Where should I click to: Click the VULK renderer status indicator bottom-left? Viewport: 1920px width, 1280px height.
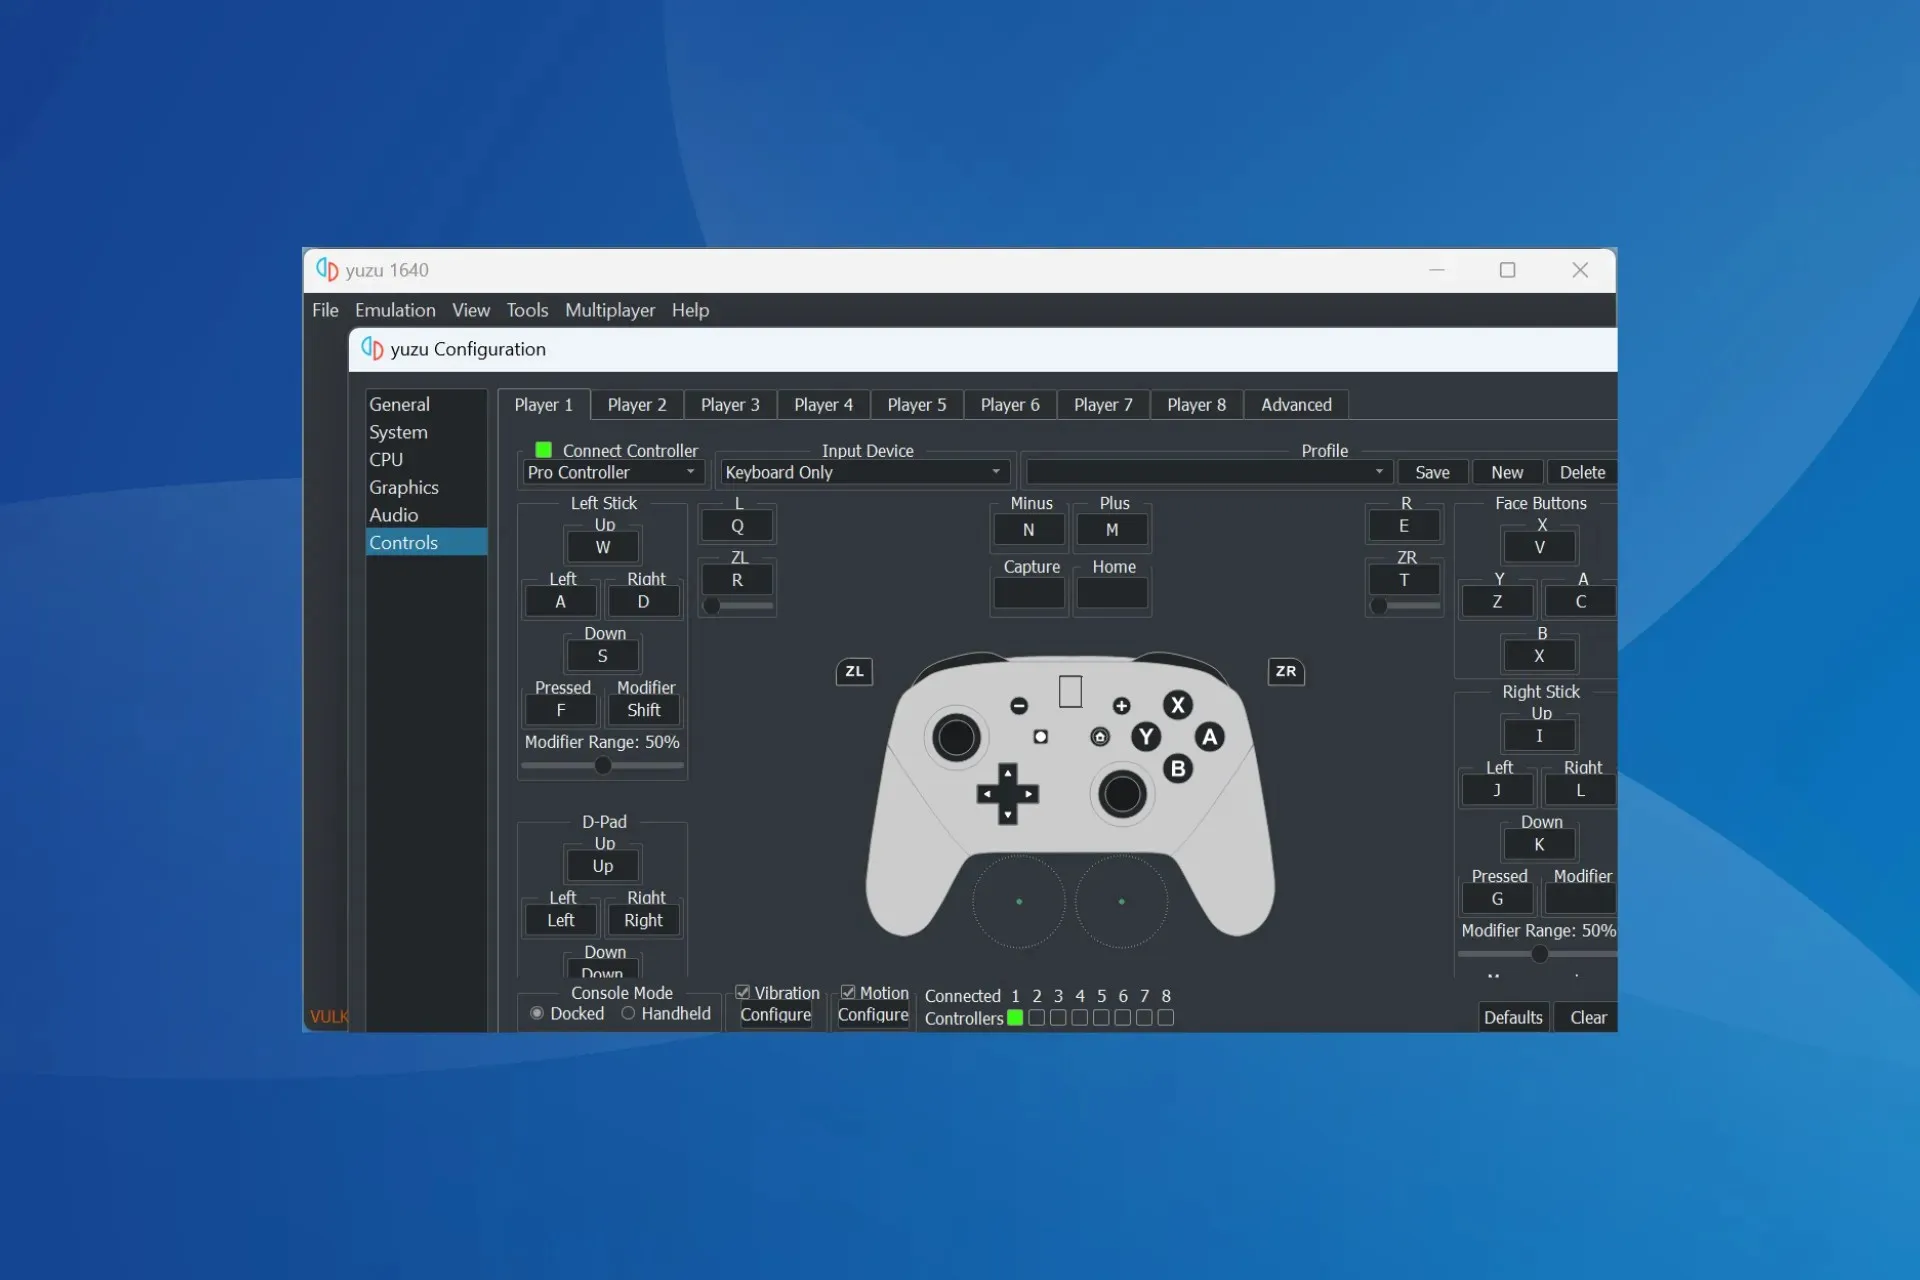click(x=330, y=1016)
